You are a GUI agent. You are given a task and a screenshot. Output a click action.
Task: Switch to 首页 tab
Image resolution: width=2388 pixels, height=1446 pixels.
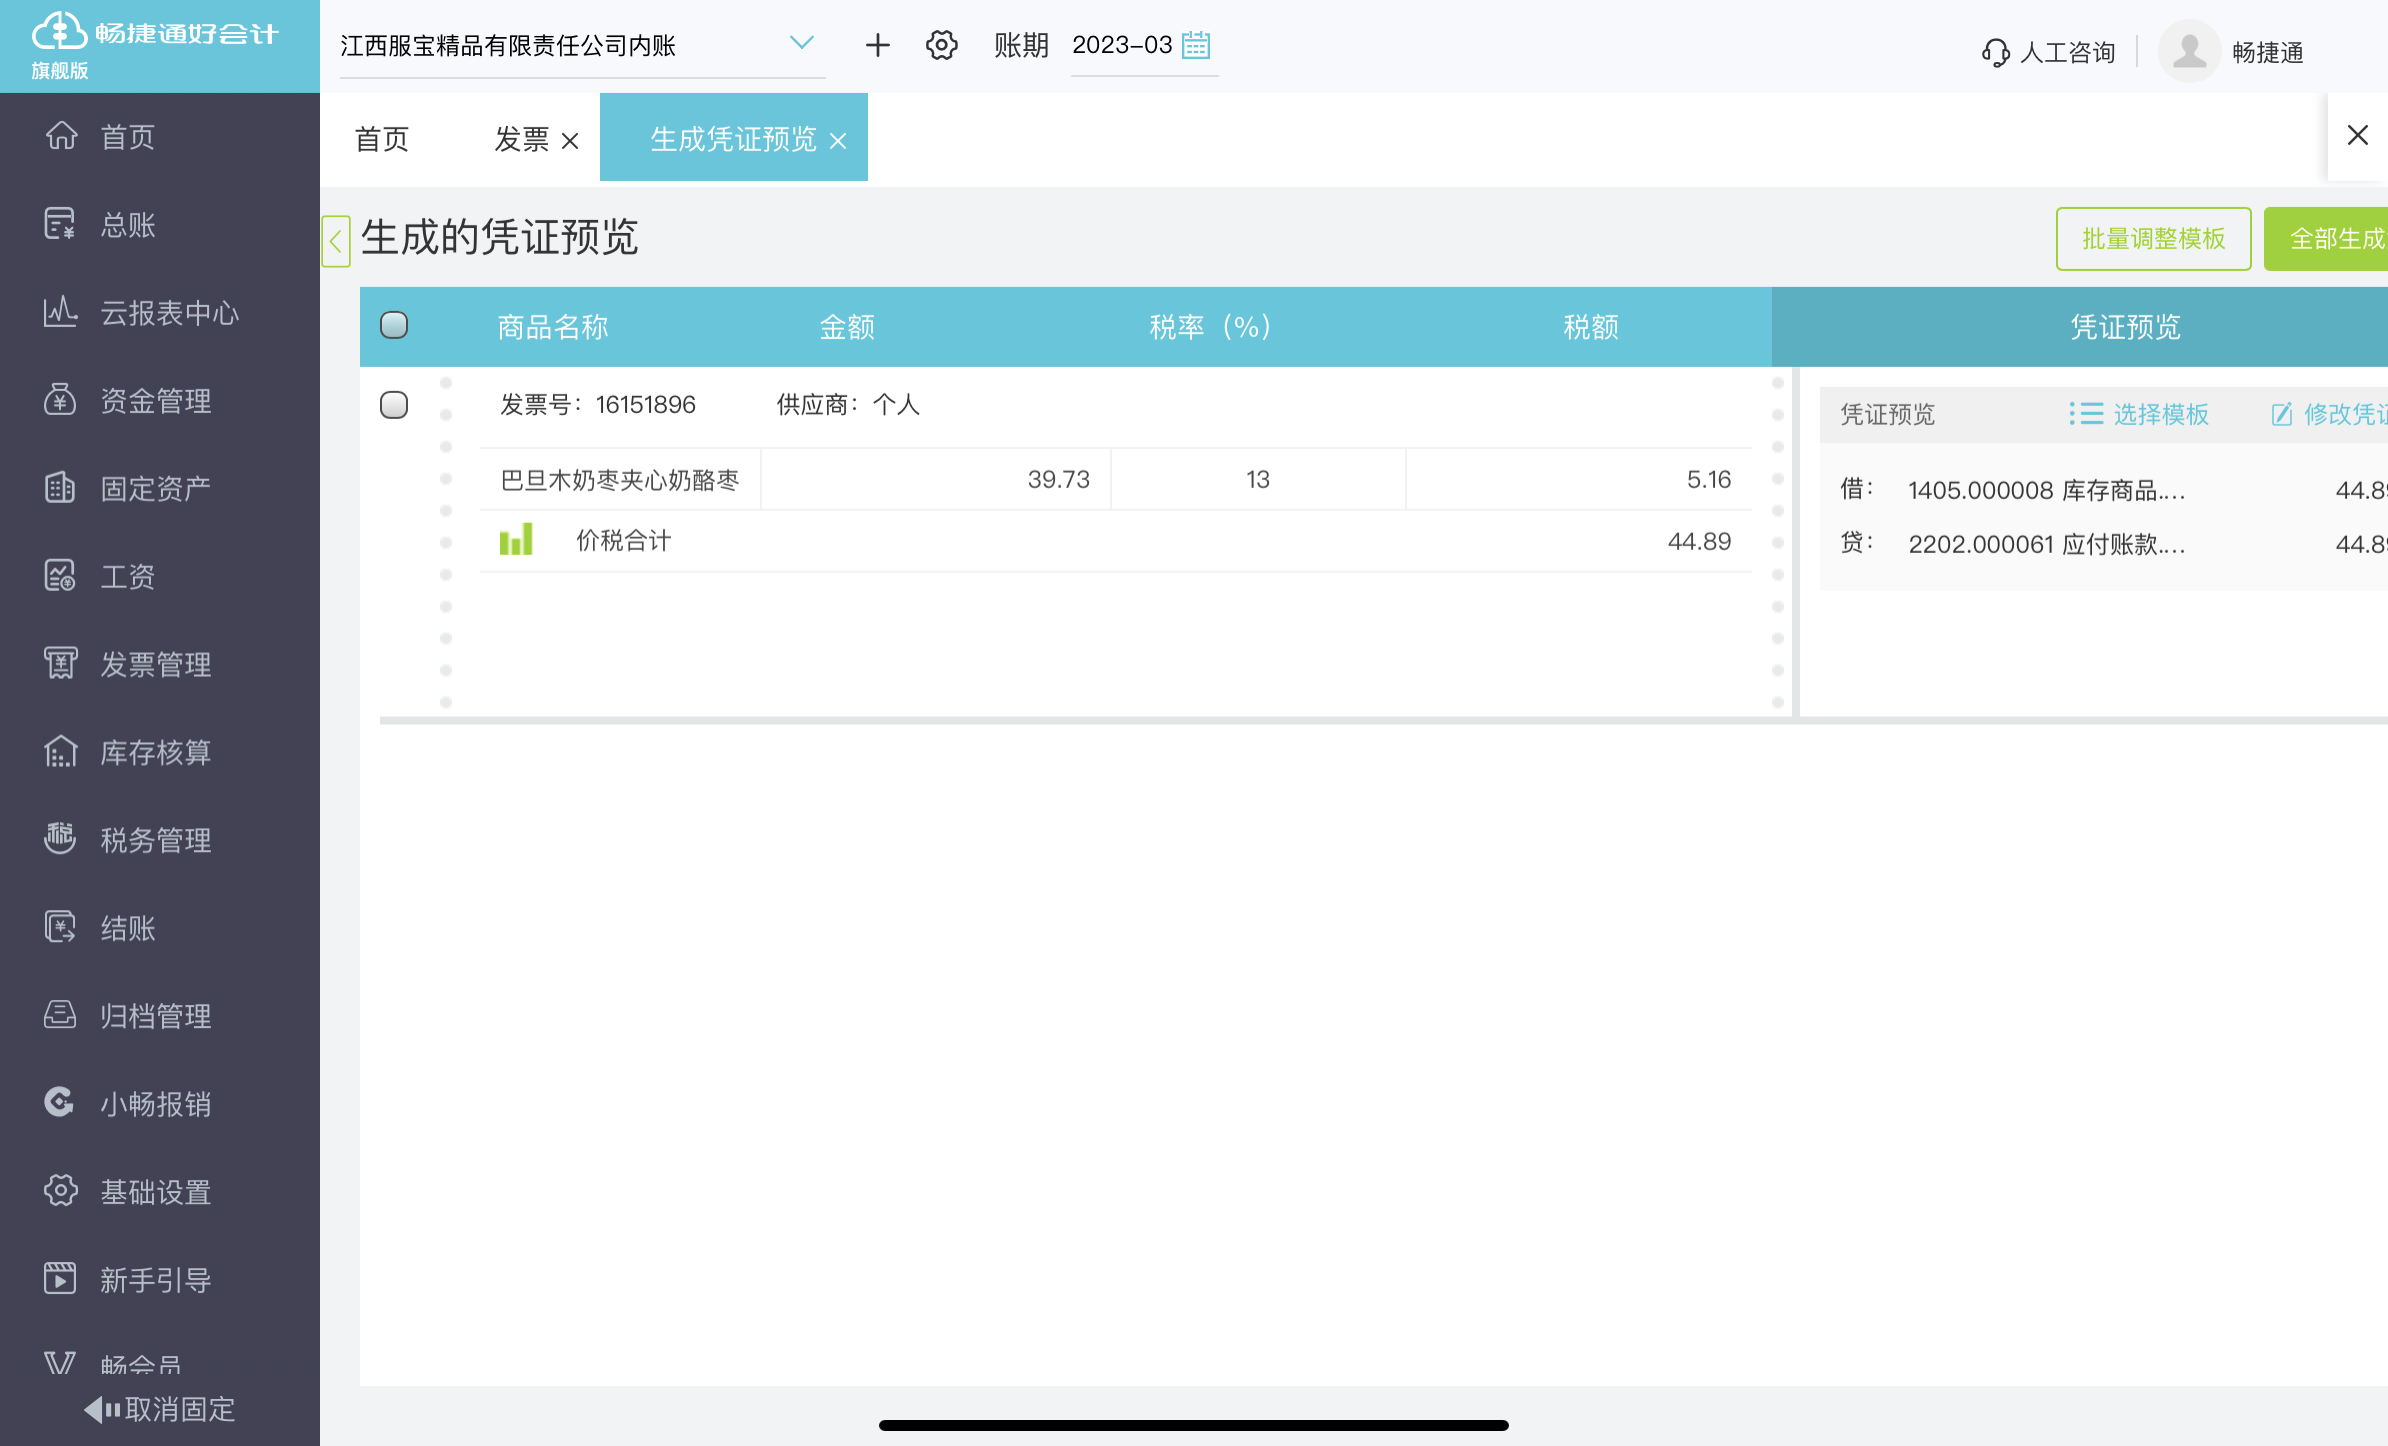[x=380, y=140]
